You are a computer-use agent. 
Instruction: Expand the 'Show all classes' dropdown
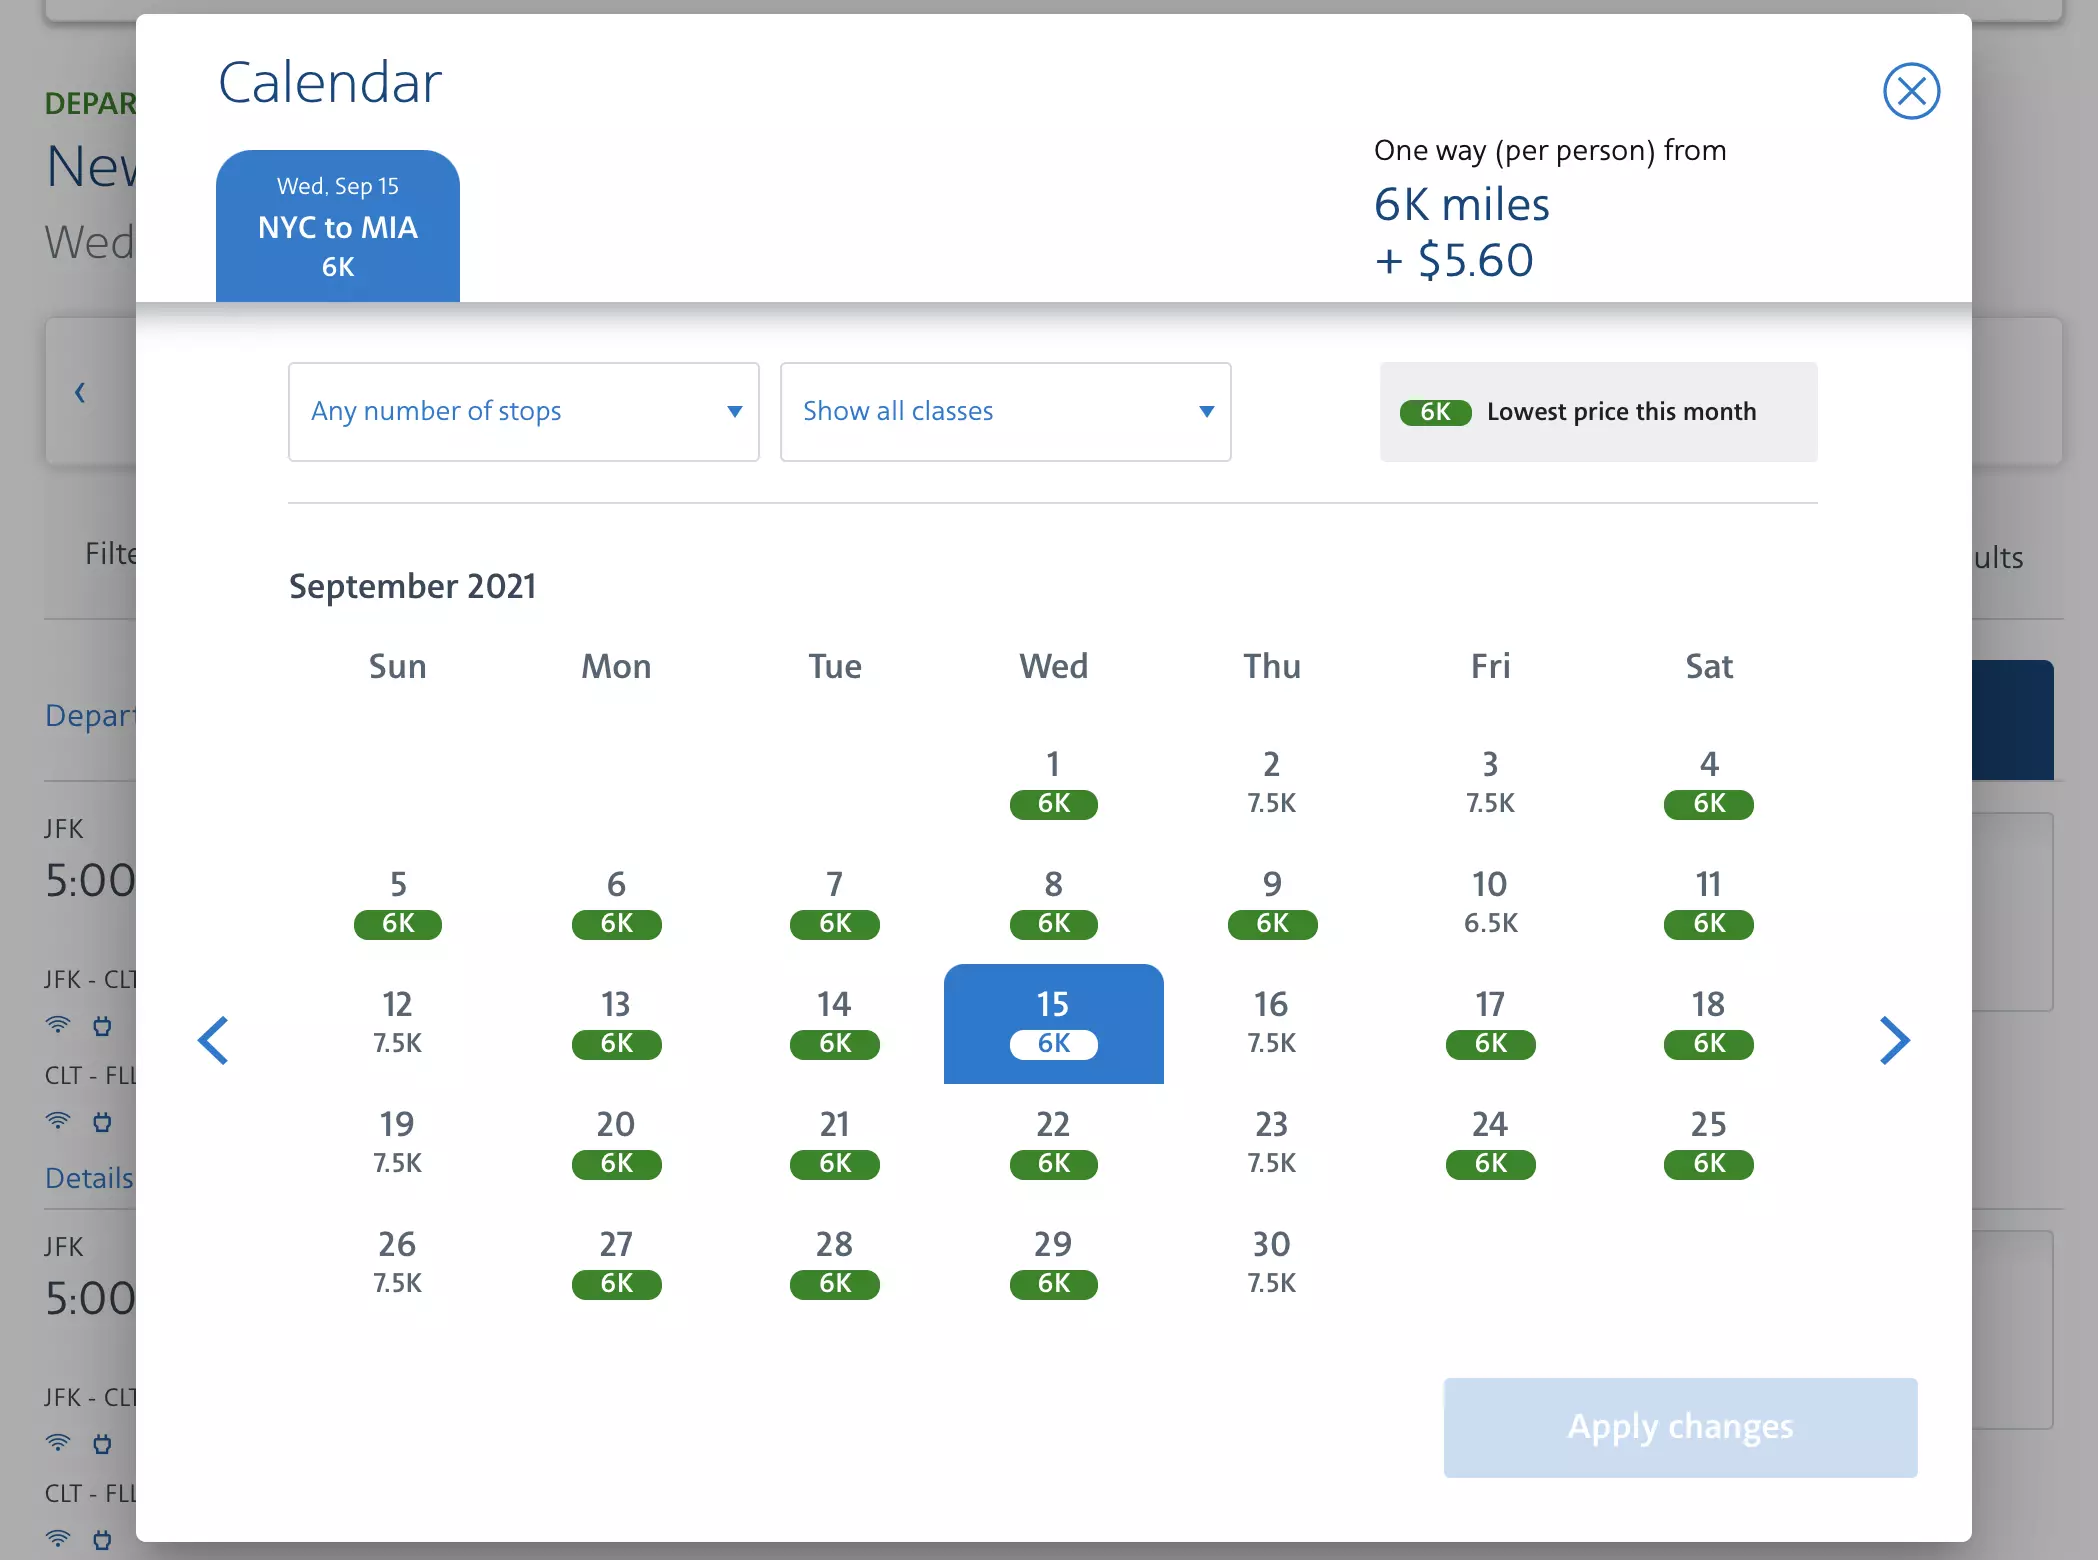point(1005,411)
